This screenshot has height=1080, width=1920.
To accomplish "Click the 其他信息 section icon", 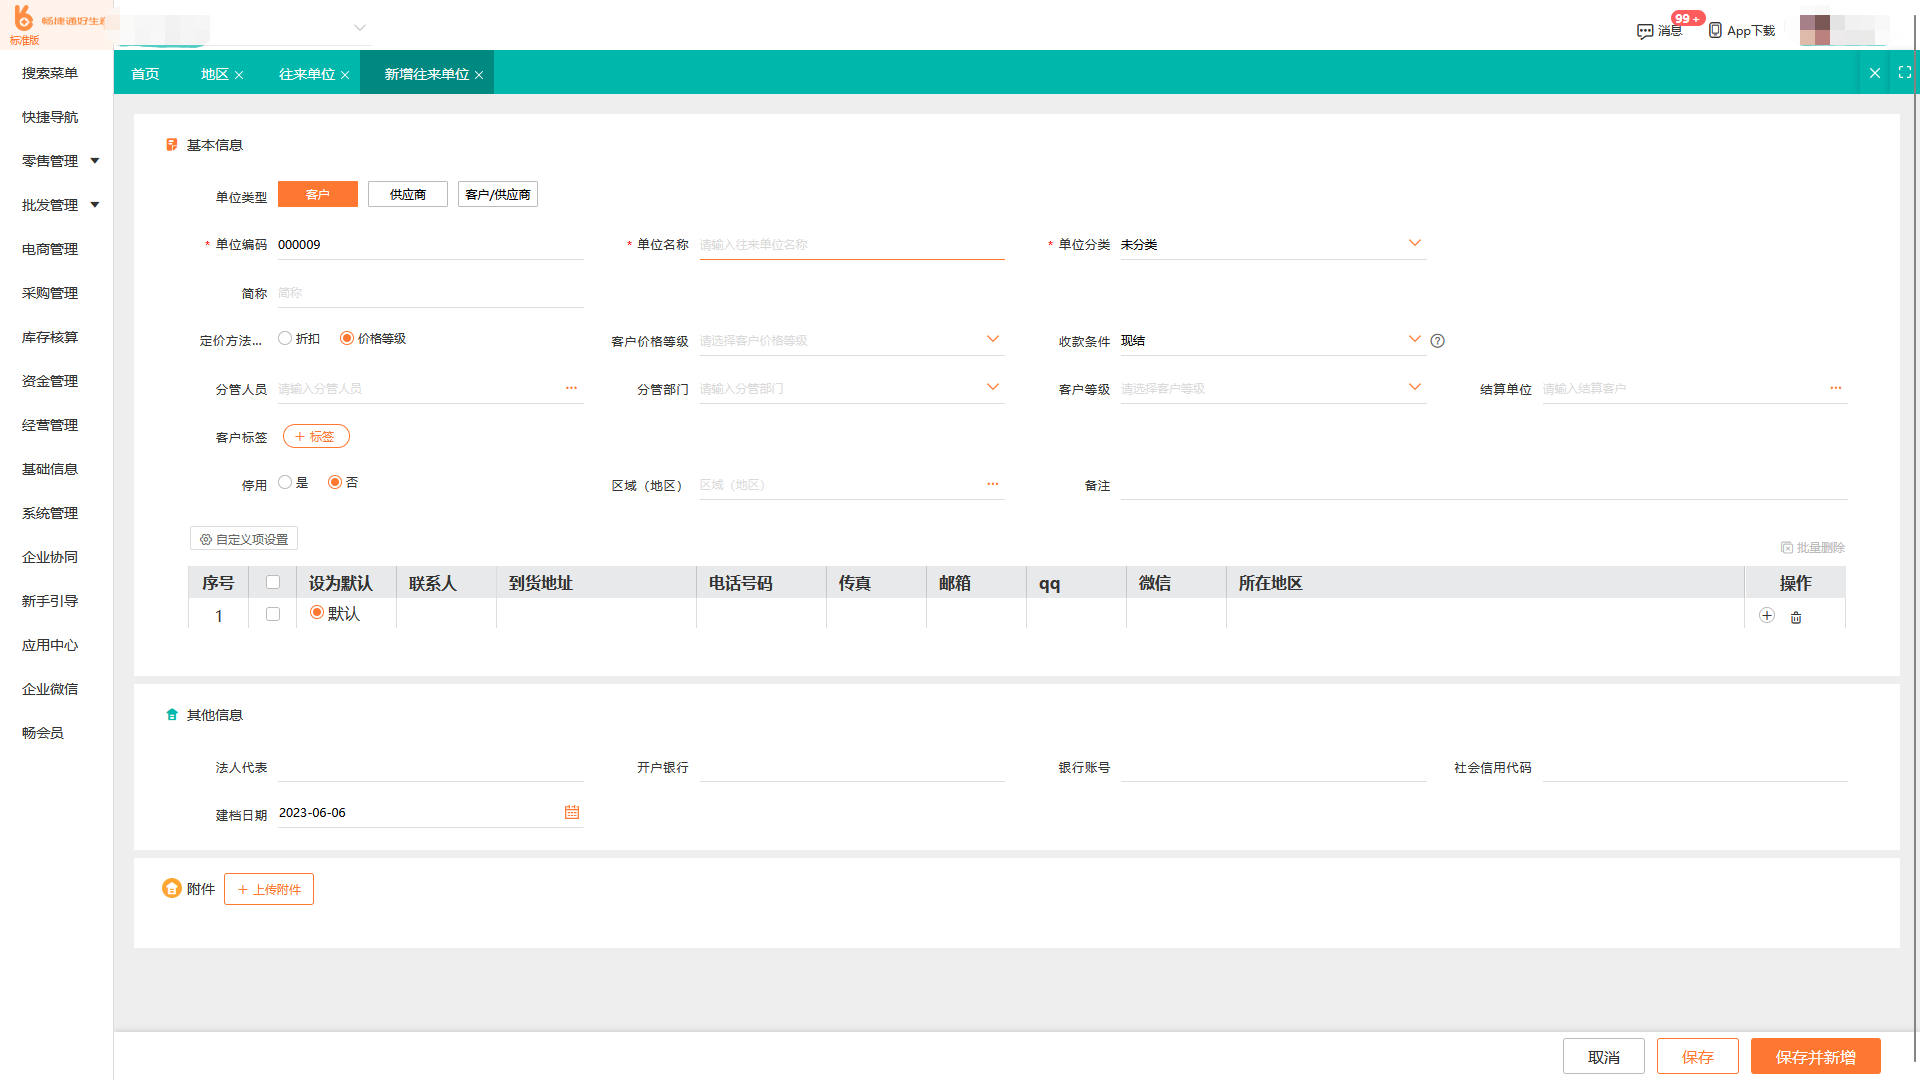I will [173, 715].
